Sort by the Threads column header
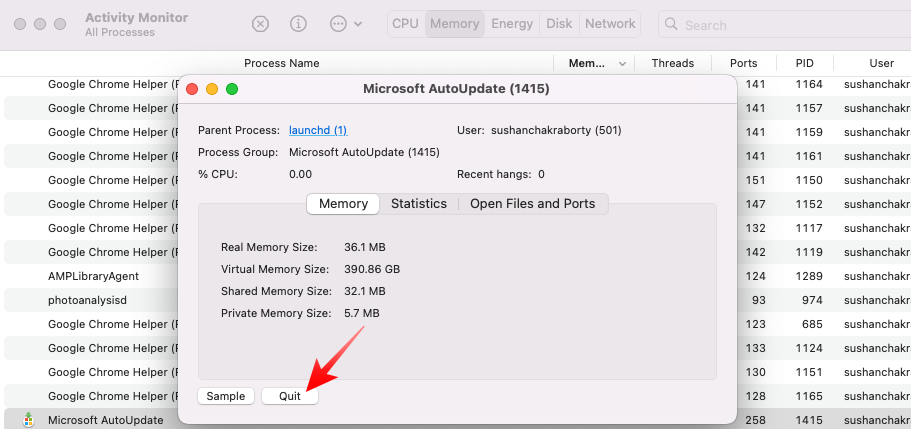 pyautogui.click(x=673, y=63)
